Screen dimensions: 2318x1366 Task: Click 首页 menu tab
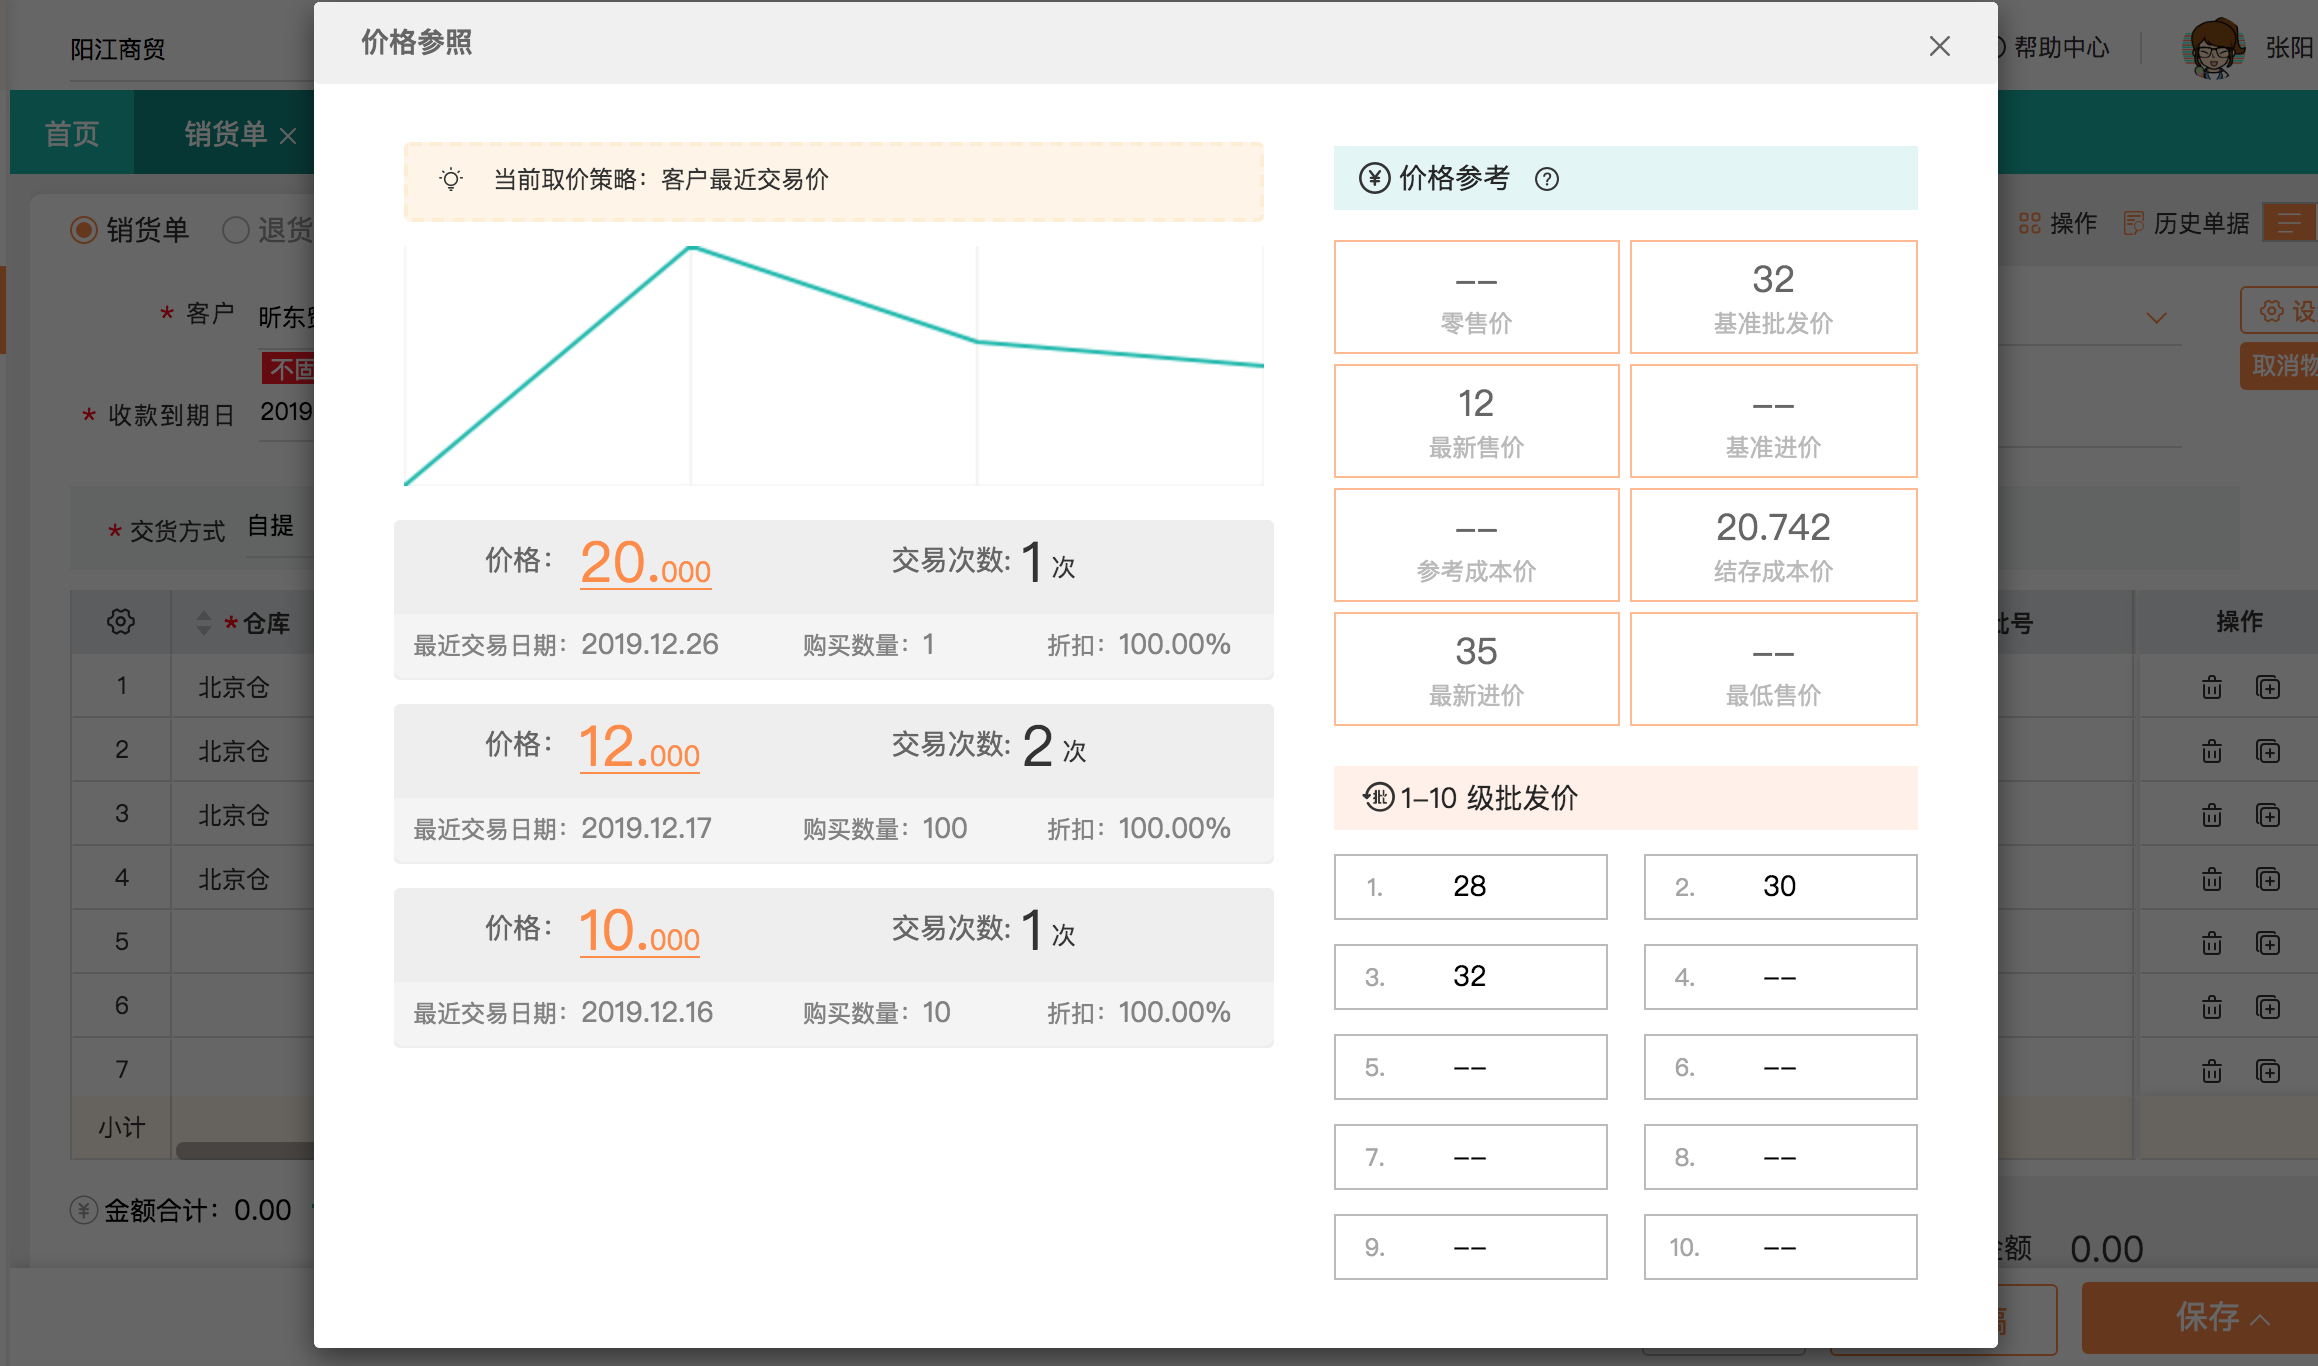tap(73, 135)
